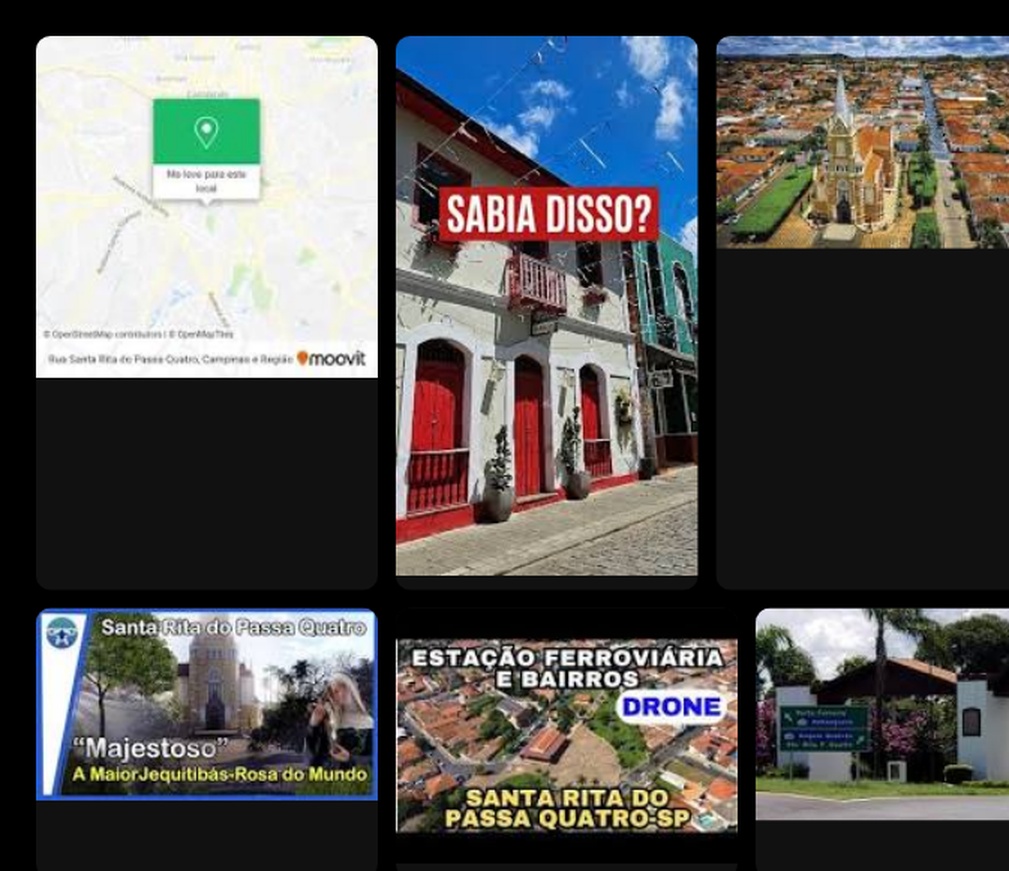This screenshot has width=1009, height=871.
Task: Click the white location pin icon on the map
Action: click(x=206, y=131)
